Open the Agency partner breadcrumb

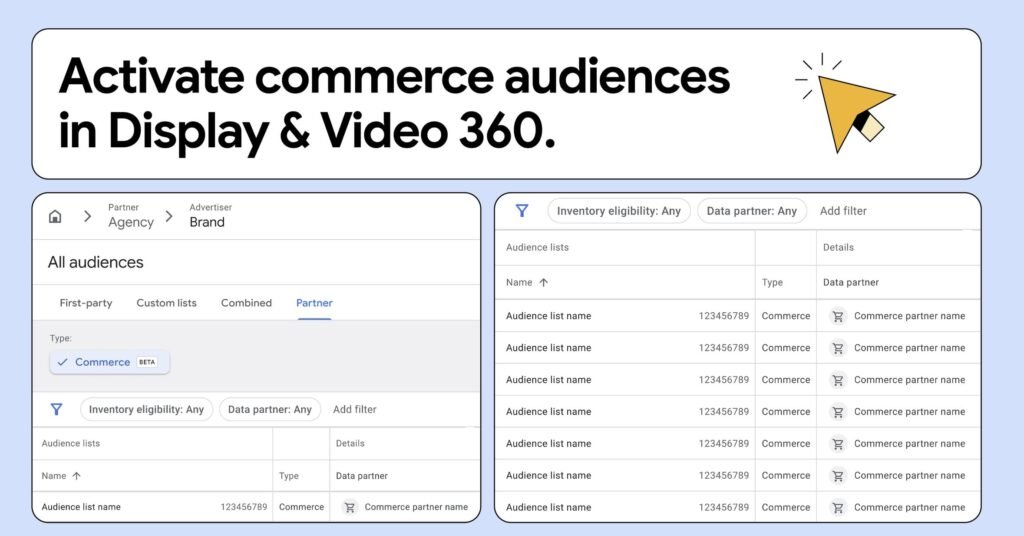(131, 216)
